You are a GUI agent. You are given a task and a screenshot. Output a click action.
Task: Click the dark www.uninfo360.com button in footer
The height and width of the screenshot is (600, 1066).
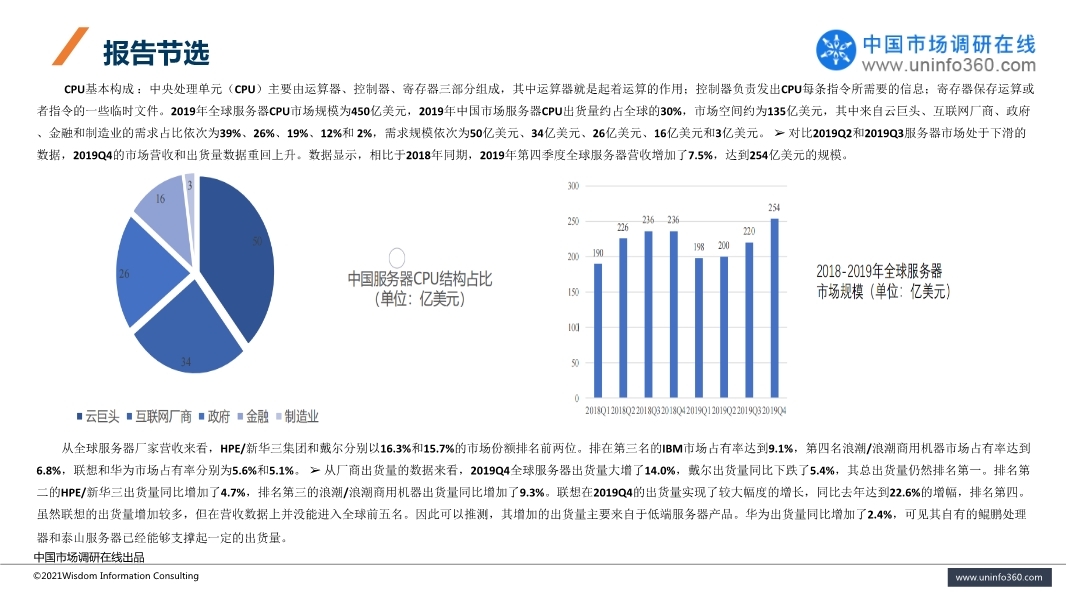point(998,577)
